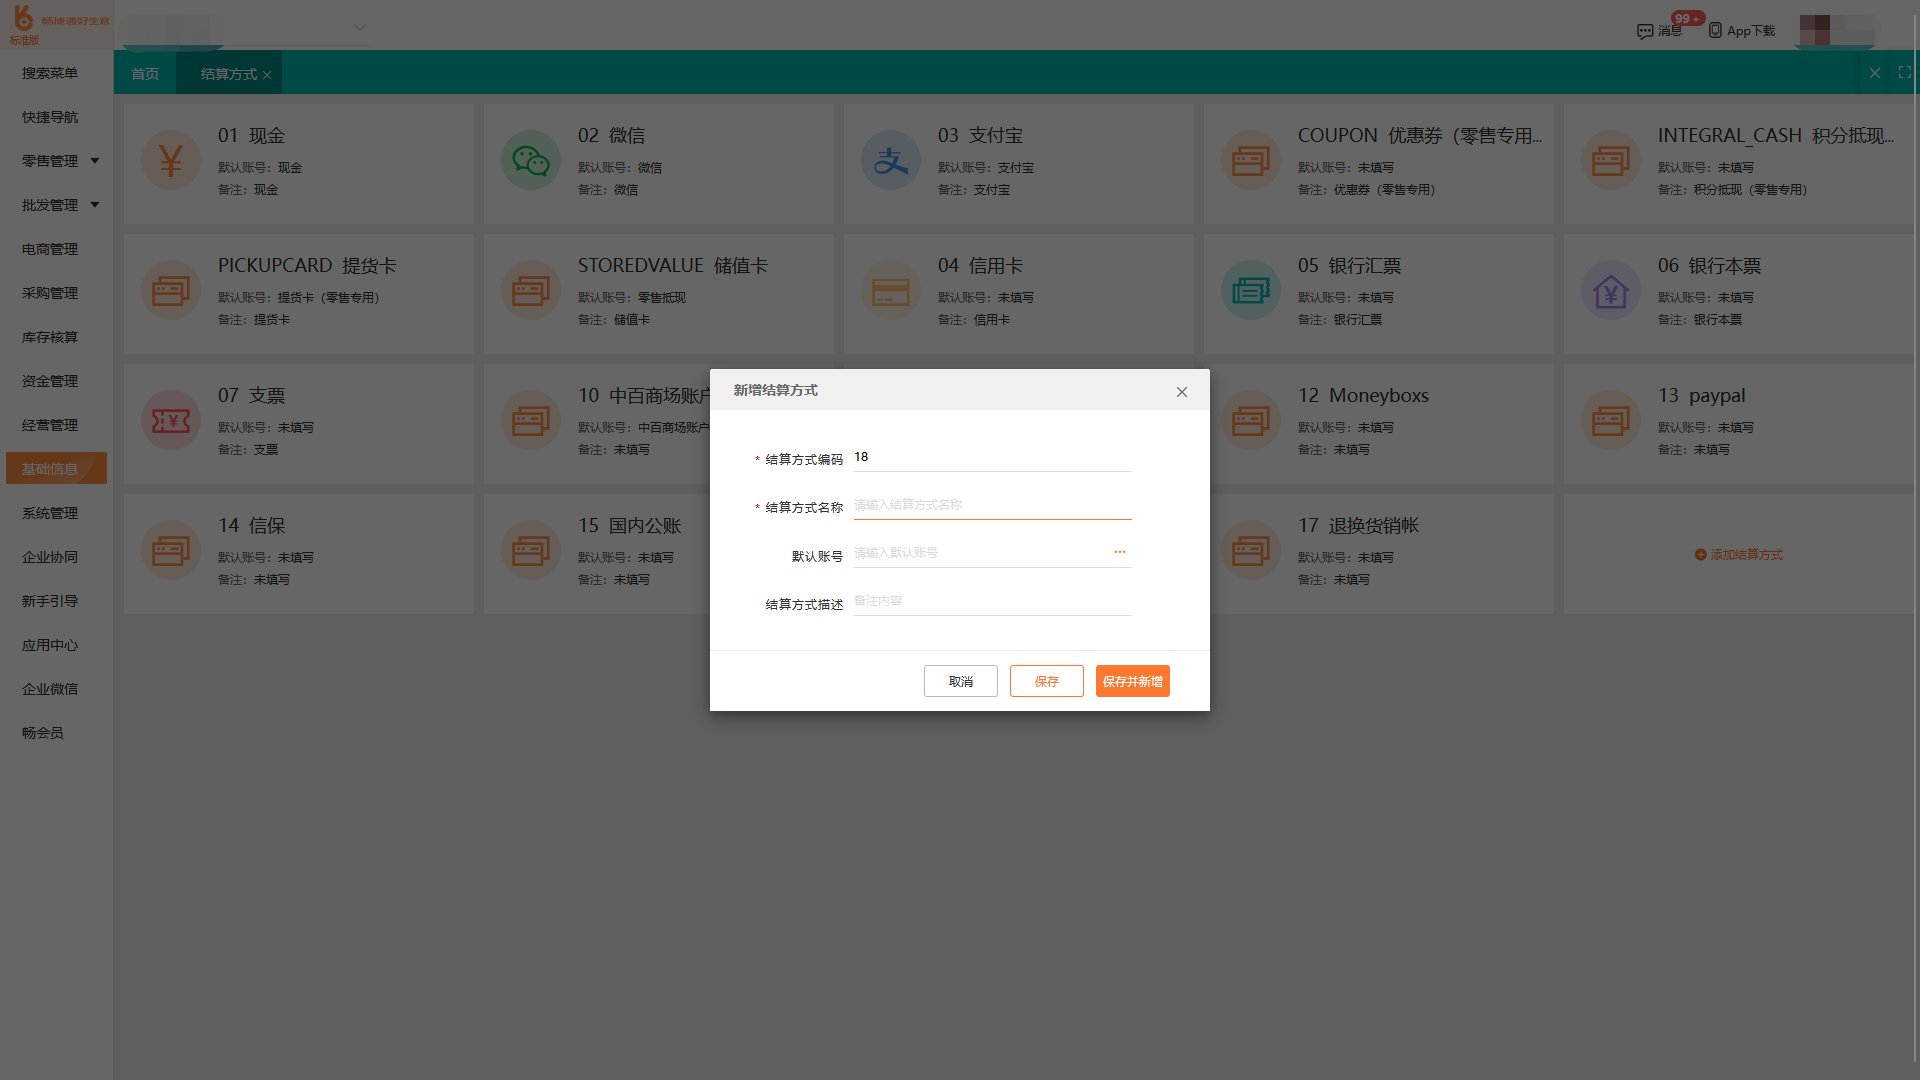The width and height of the screenshot is (1920, 1080).
Task: Click 保存 to save the form
Action: (1047, 680)
